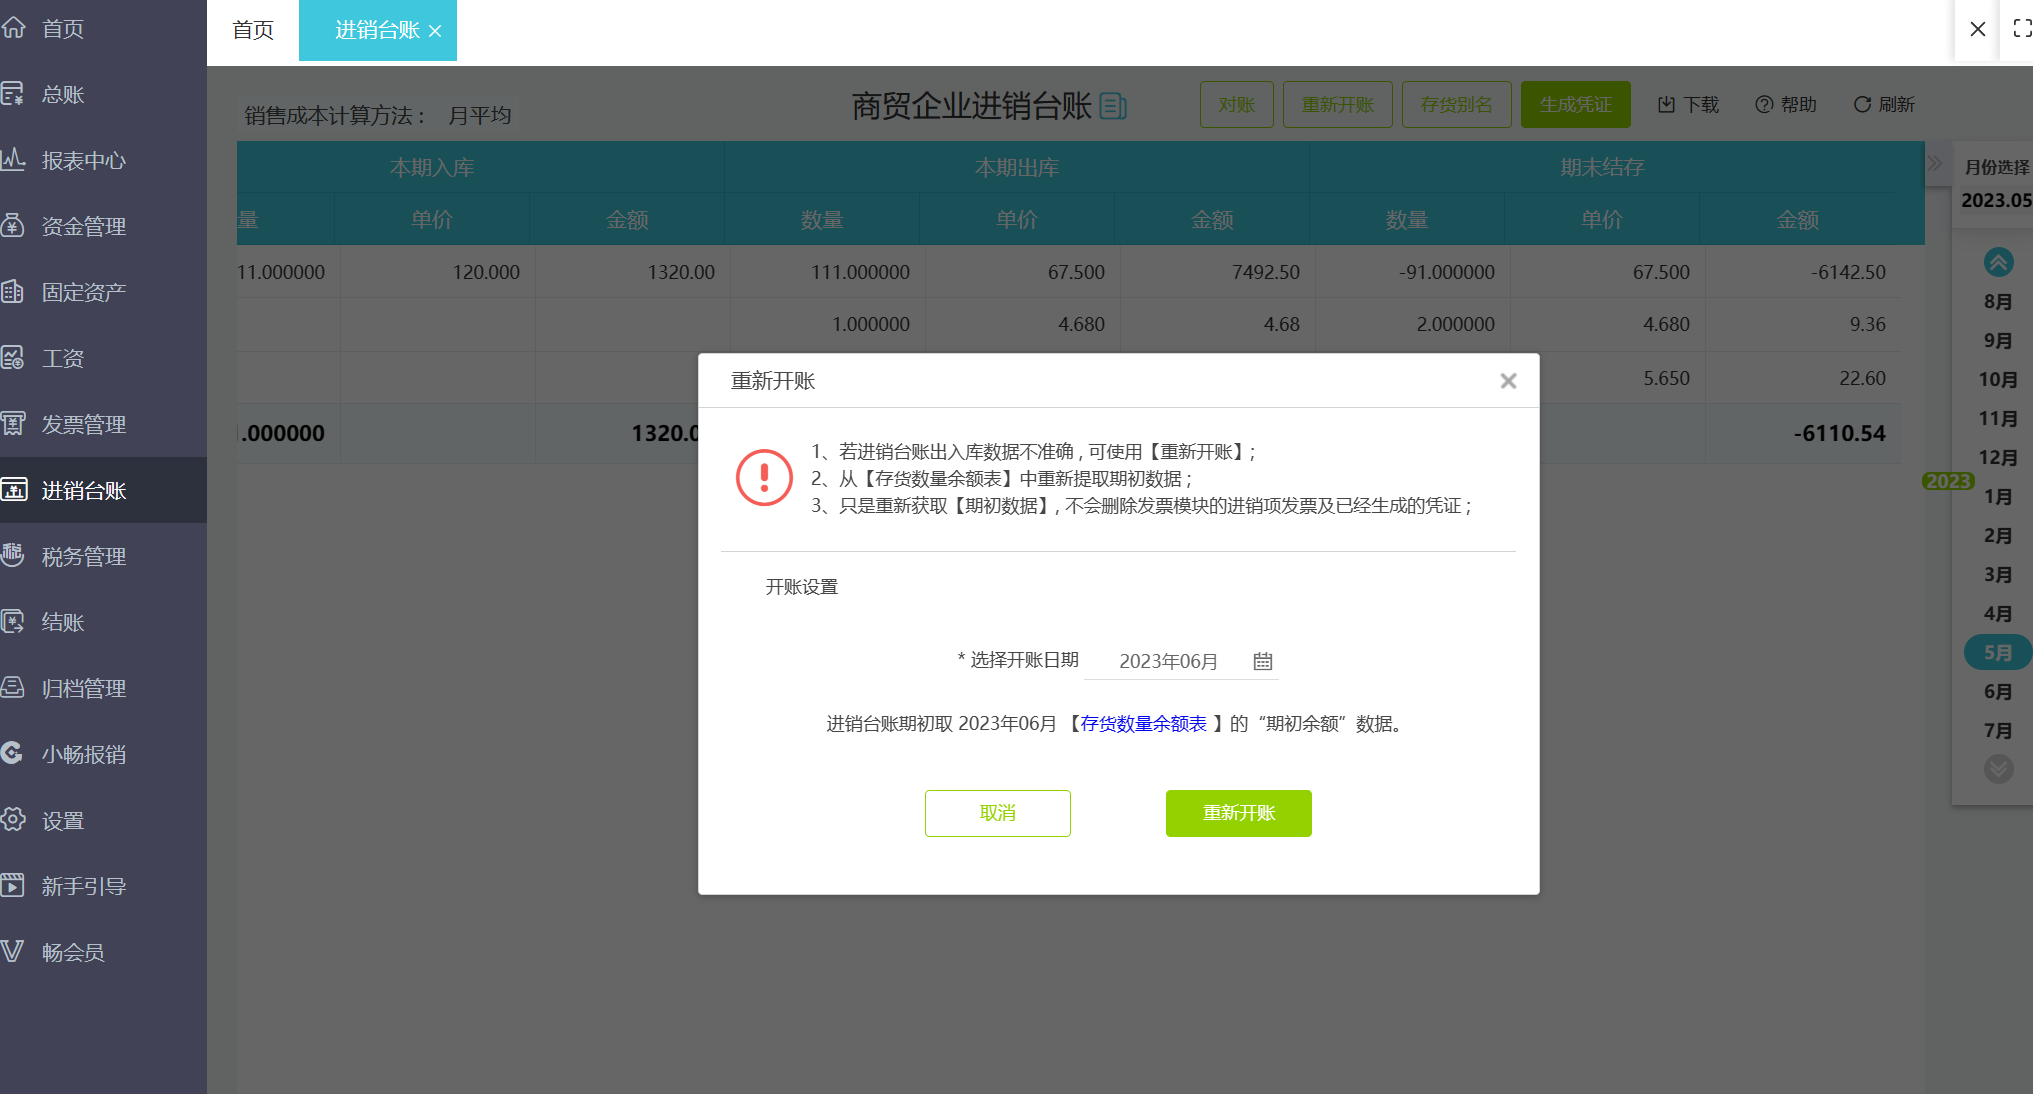Close the 重新开账 dialog
The image size is (2033, 1094).
coord(1508,381)
